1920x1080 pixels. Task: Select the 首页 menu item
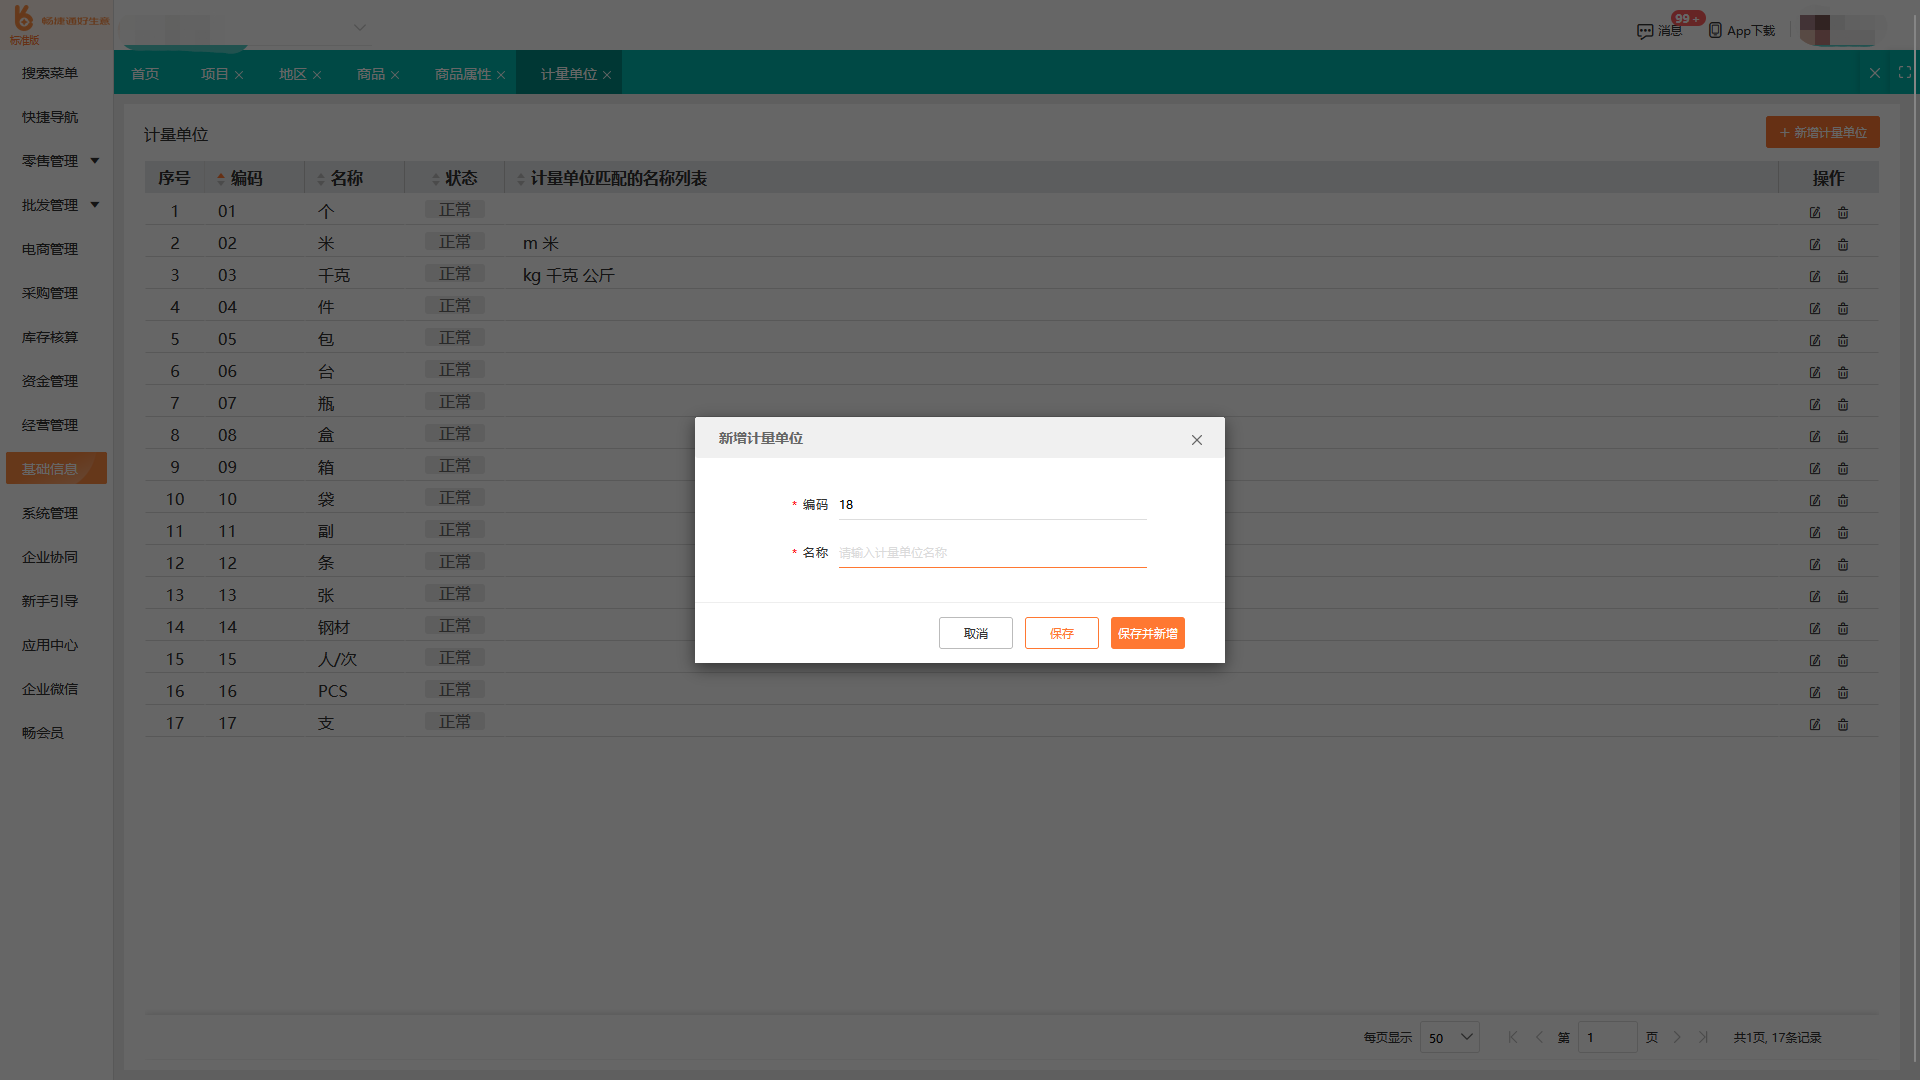coord(144,74)
